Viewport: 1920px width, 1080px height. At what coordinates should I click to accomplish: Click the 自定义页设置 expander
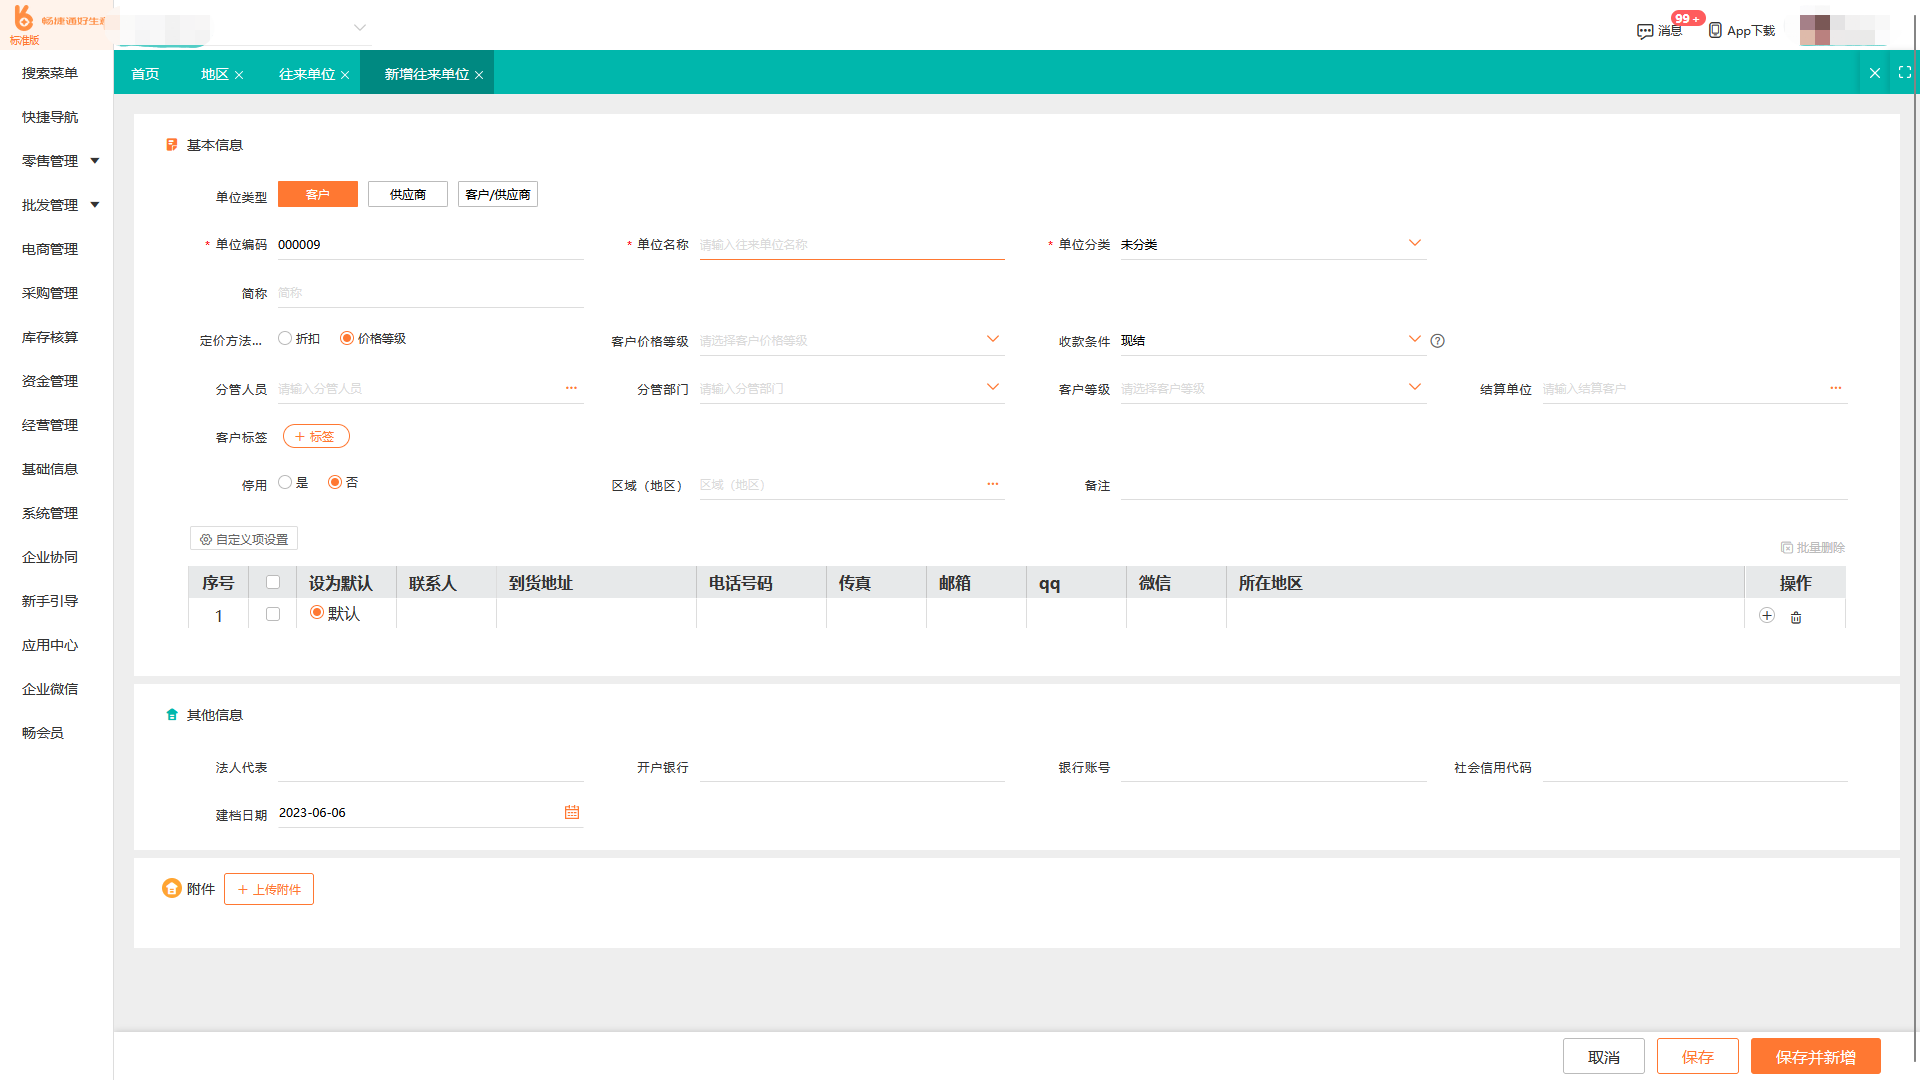tap(245, 538)
